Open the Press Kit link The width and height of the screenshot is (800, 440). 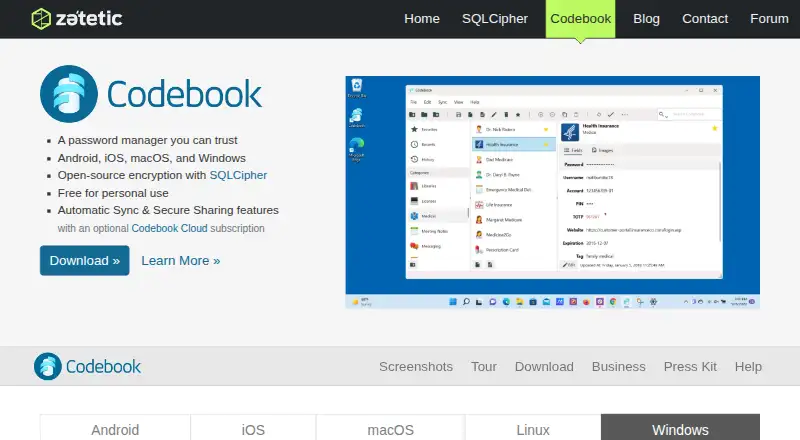point(690,366)
